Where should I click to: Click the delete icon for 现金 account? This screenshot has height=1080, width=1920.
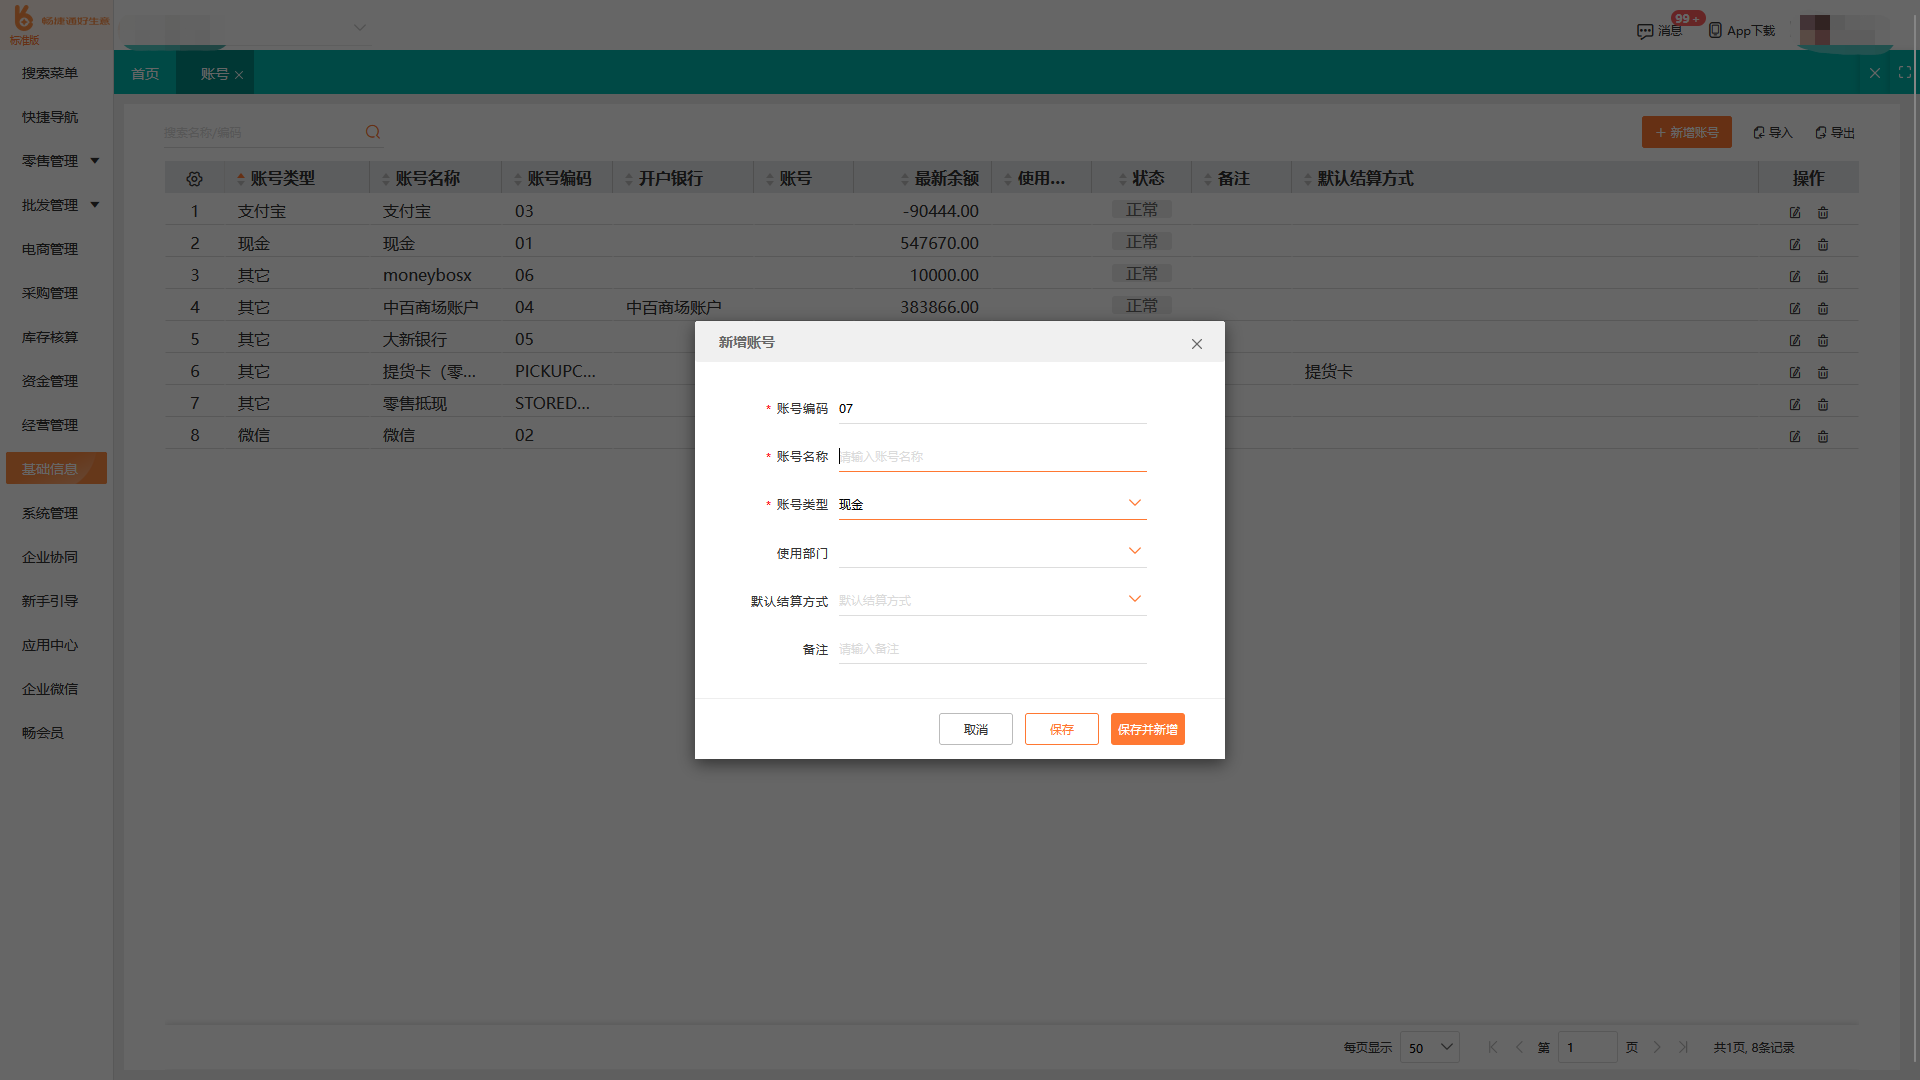1824,244
